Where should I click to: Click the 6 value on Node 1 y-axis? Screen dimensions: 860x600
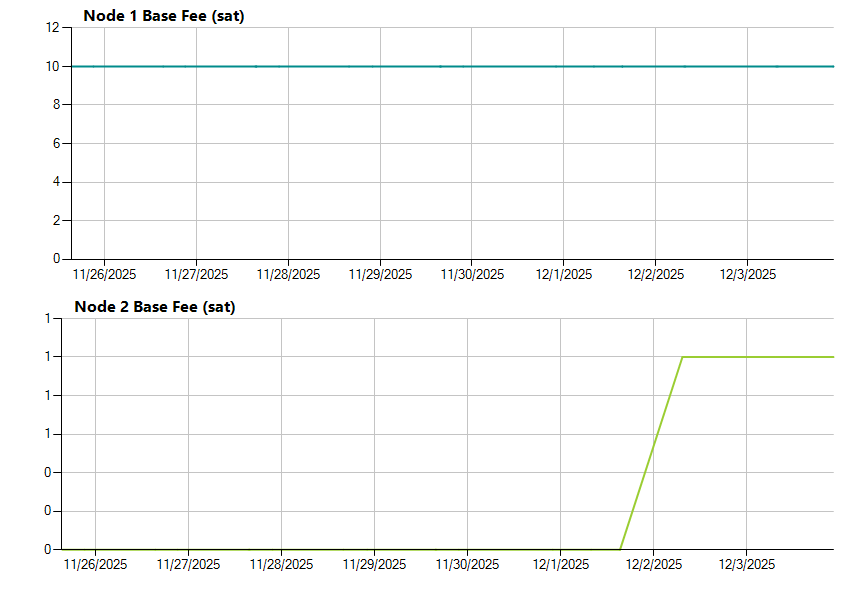click(x=56, y=143)
